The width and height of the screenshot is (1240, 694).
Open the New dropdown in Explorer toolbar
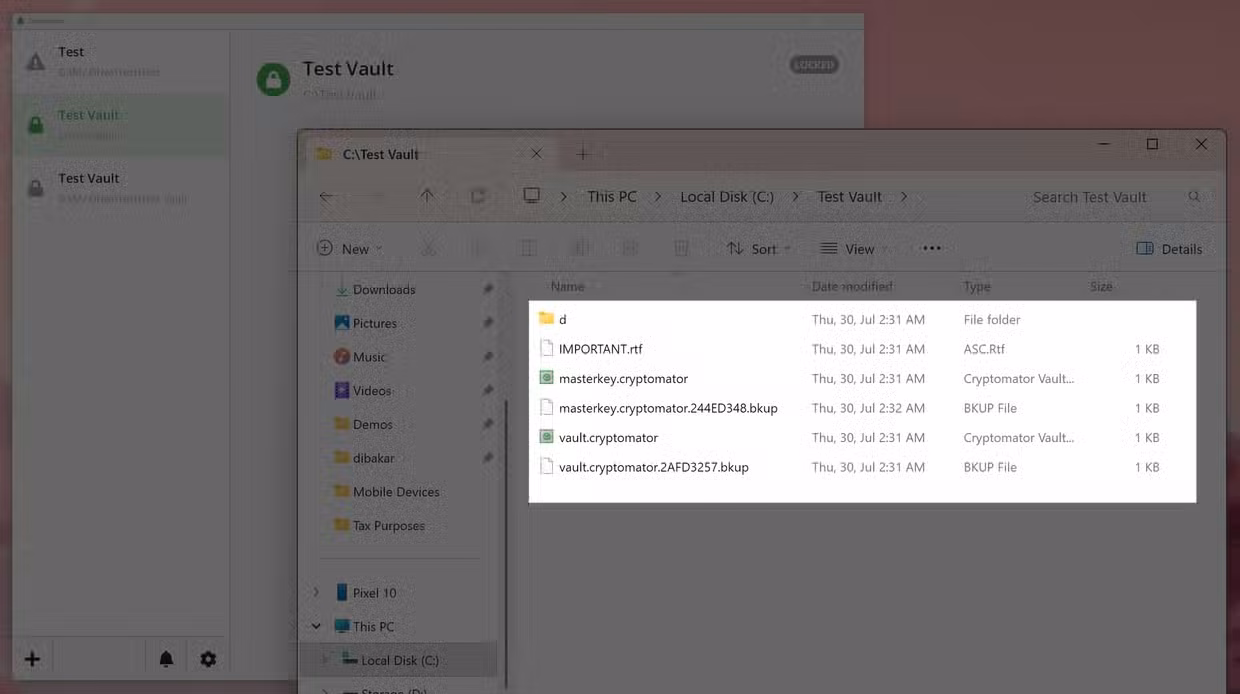click(x=350, y=249)
